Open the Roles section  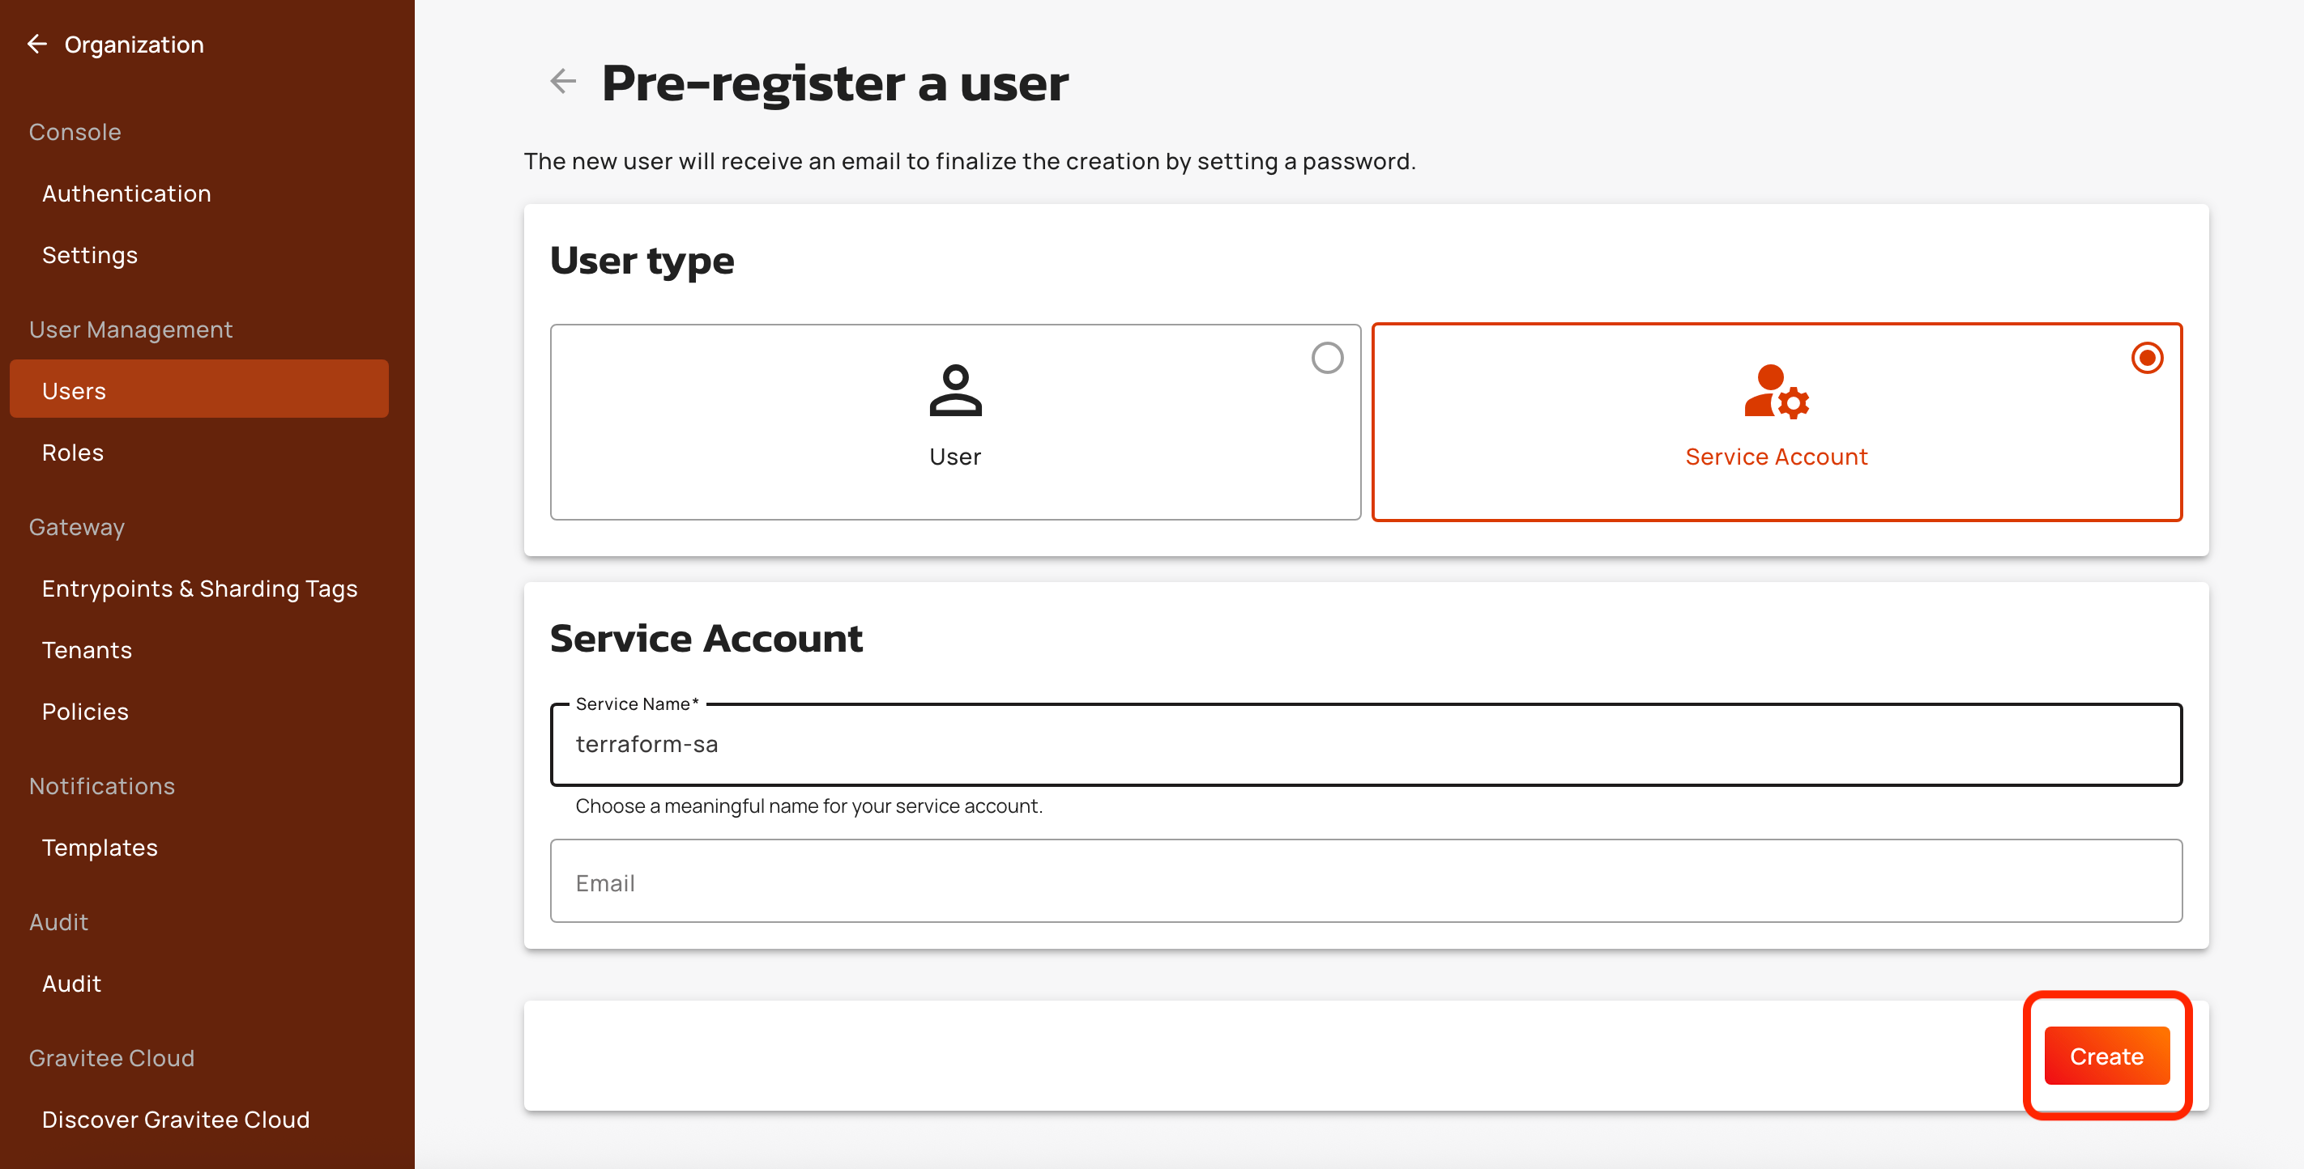click(x=73, y=452)
